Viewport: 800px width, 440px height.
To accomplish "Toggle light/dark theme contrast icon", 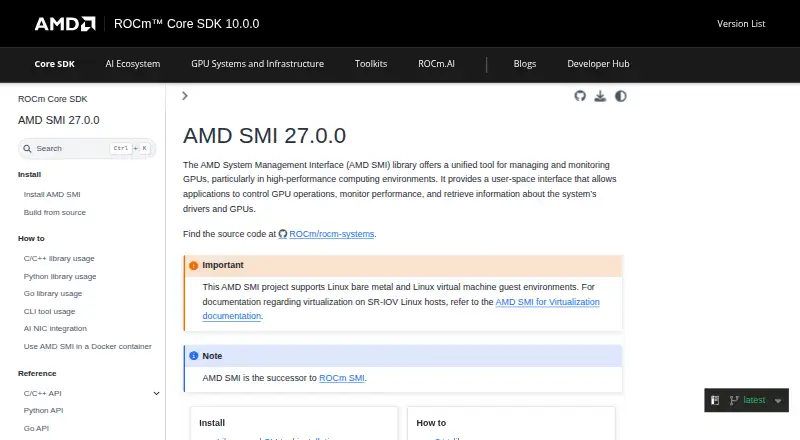I will pos(620,96).
